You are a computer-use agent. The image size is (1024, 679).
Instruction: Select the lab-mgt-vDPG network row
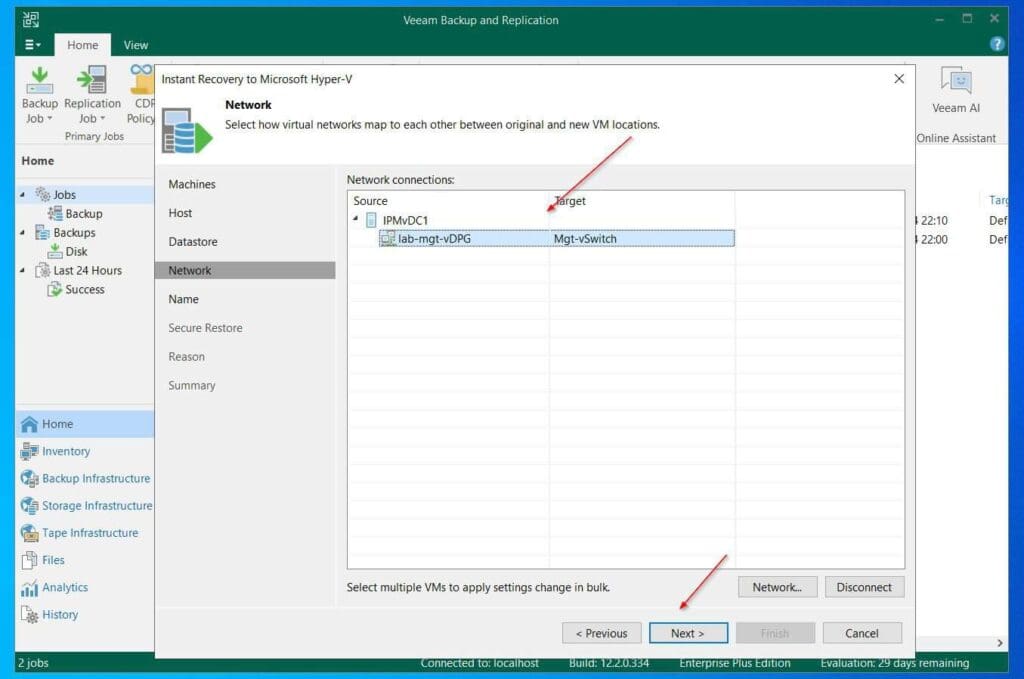pyautogui.click(x=556, y=238)
